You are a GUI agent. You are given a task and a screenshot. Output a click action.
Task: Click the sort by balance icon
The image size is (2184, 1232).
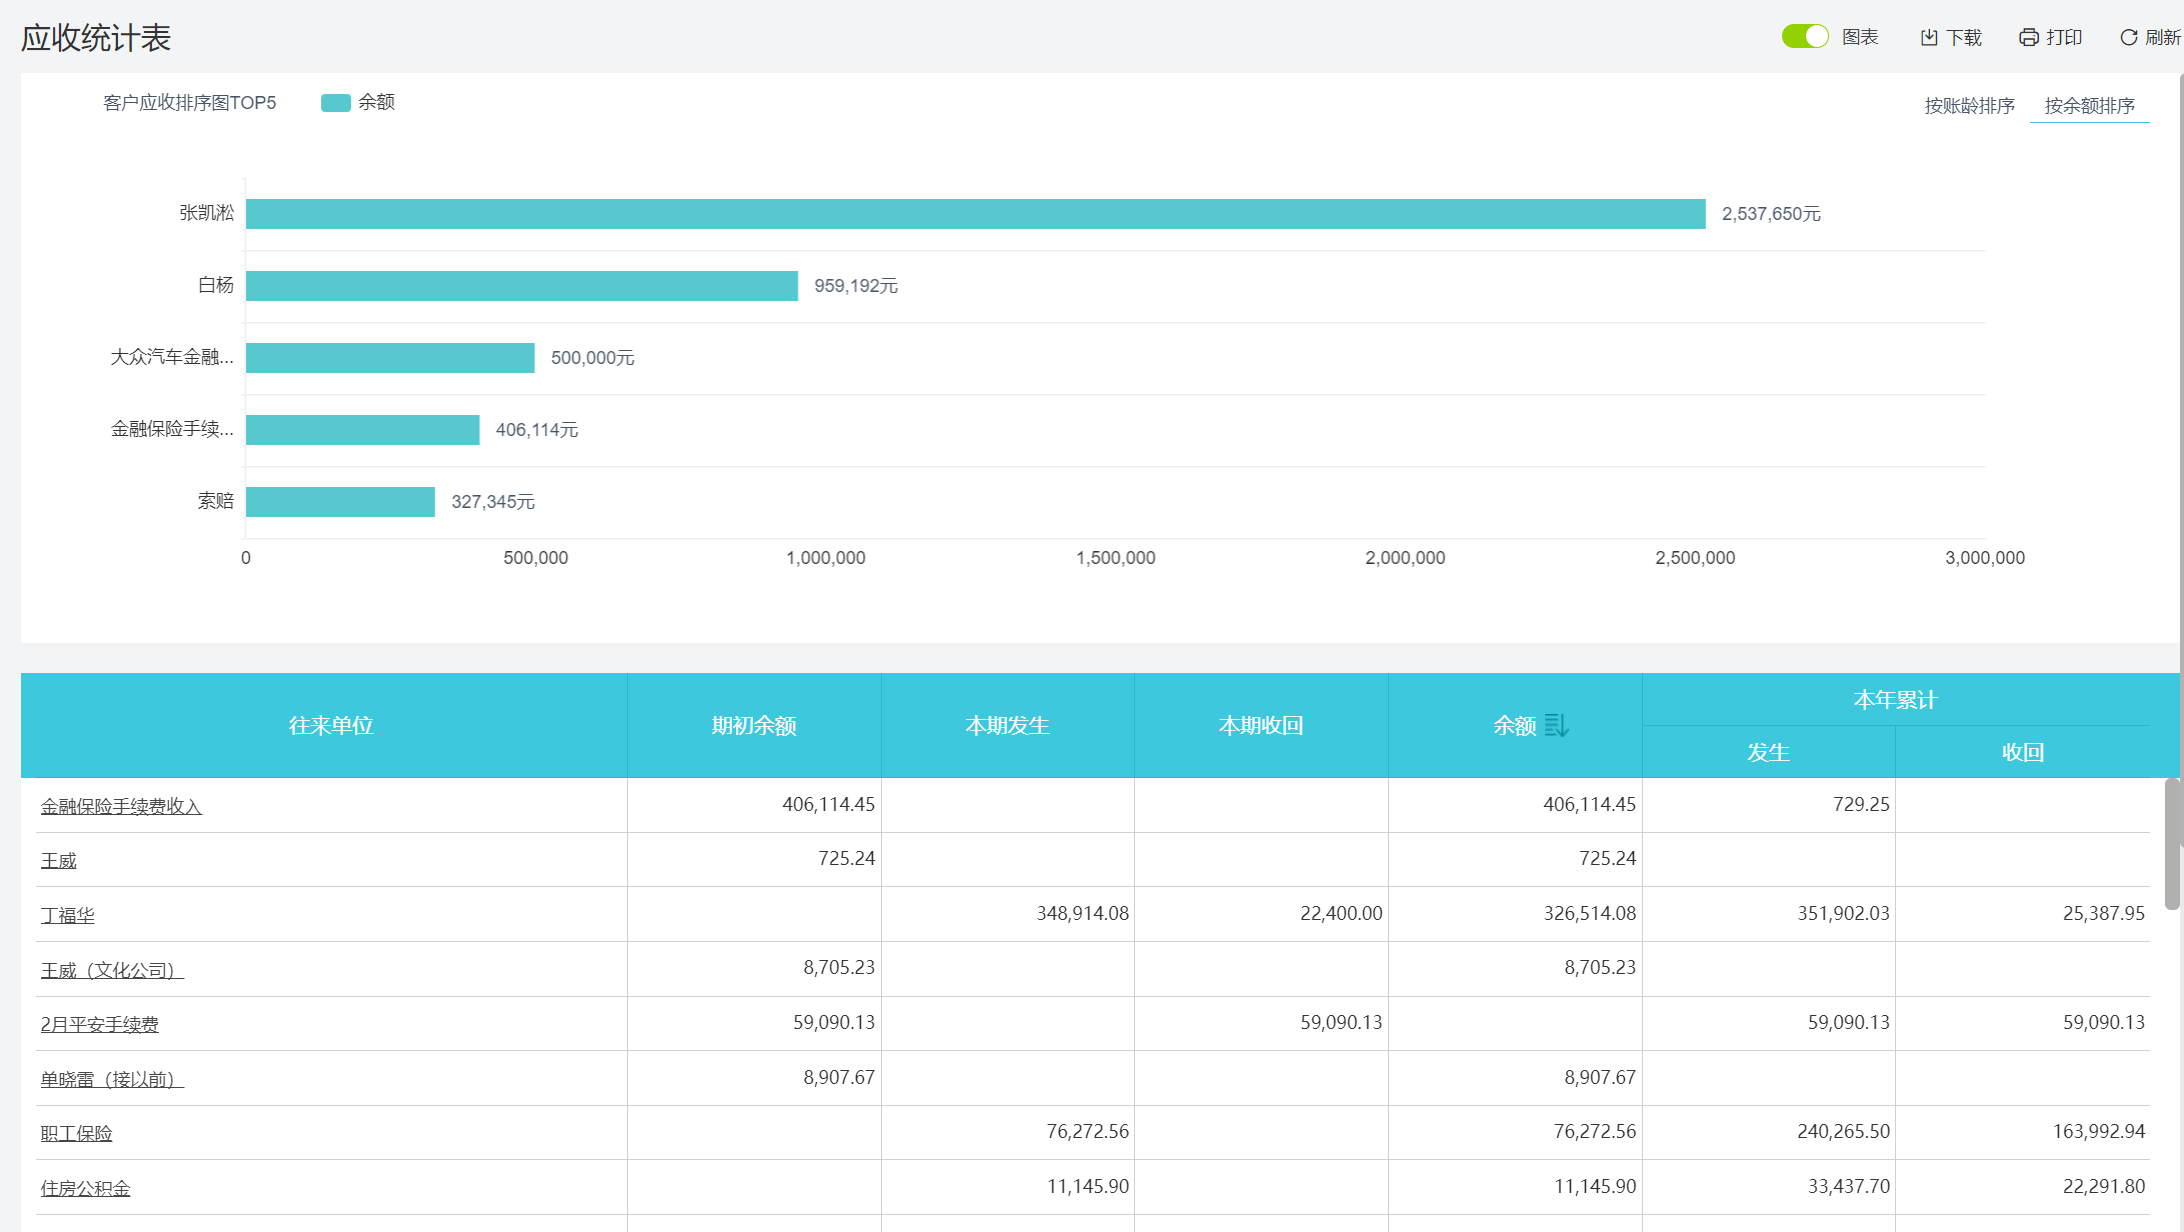tap(1556, 726)
